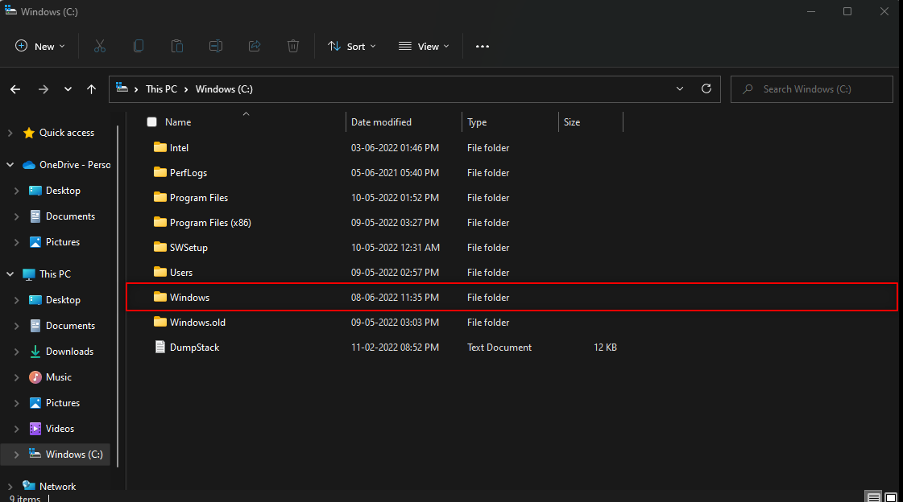
Task: Click This PC in the address breadcrumb
Action: coord(161,89)
